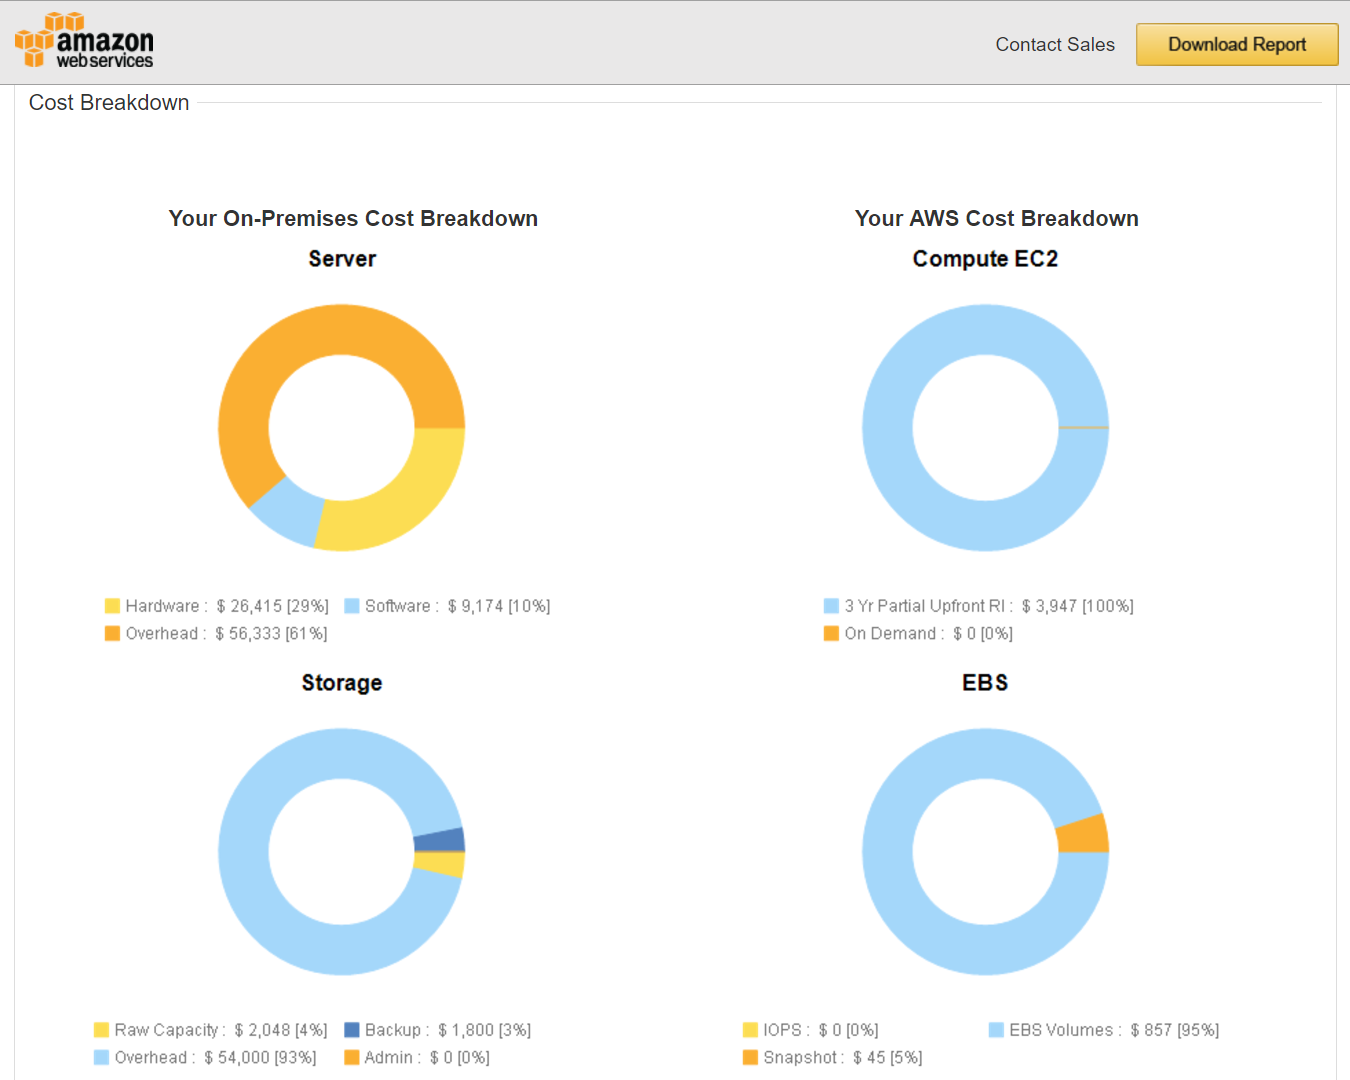Viewport: 1350px width, 1080px height.
Task: Click the Amazon Web Services logo
Action: tap(85, 42)
